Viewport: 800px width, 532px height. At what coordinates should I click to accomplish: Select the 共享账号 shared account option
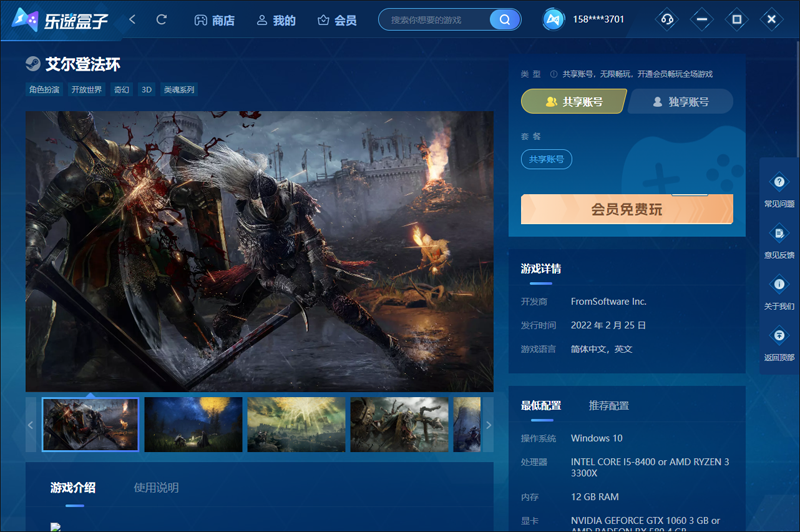(574, 102)
